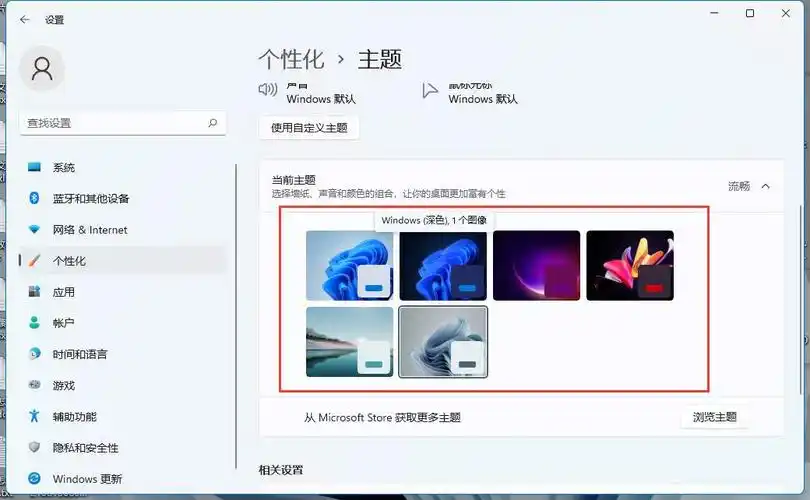The height and width of the screenshot is (500, 810).
Task: Click the 网络 & Internet Wi-Fi icon
Action: point(35,229)
